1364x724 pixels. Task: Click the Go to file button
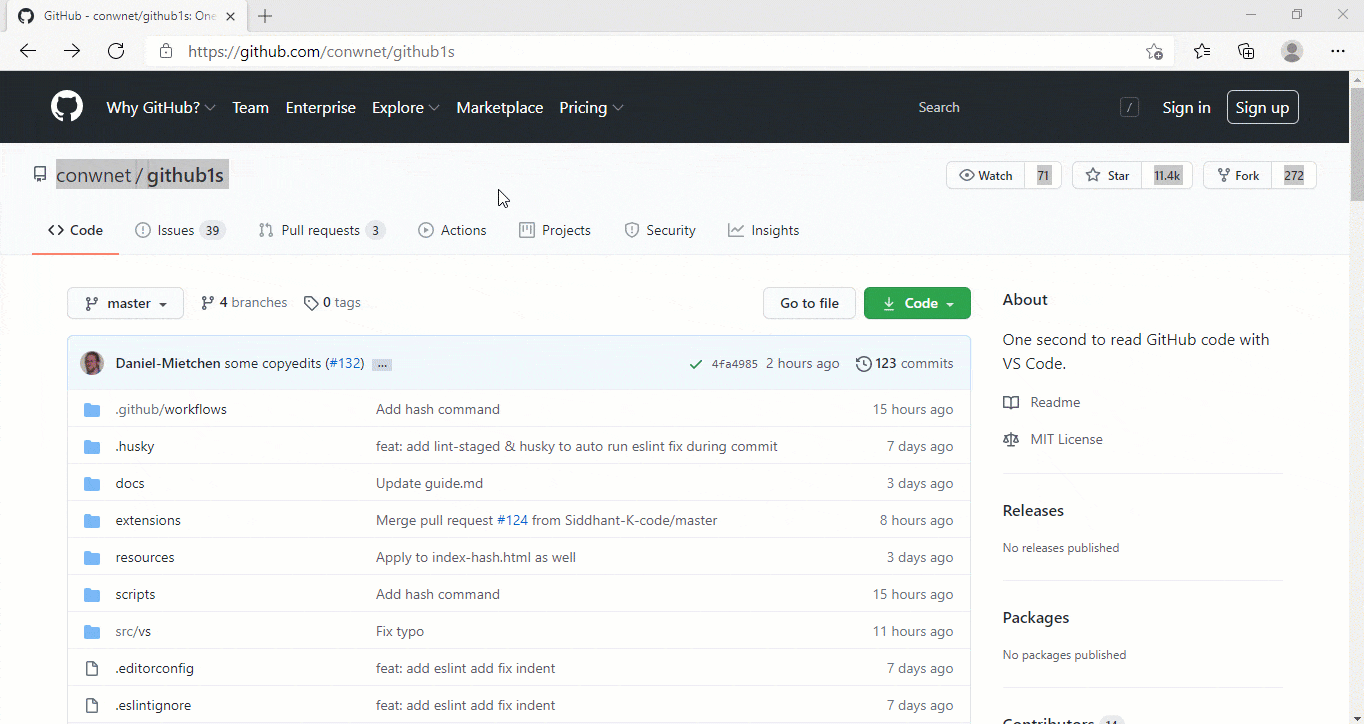(x=809, y=303)
